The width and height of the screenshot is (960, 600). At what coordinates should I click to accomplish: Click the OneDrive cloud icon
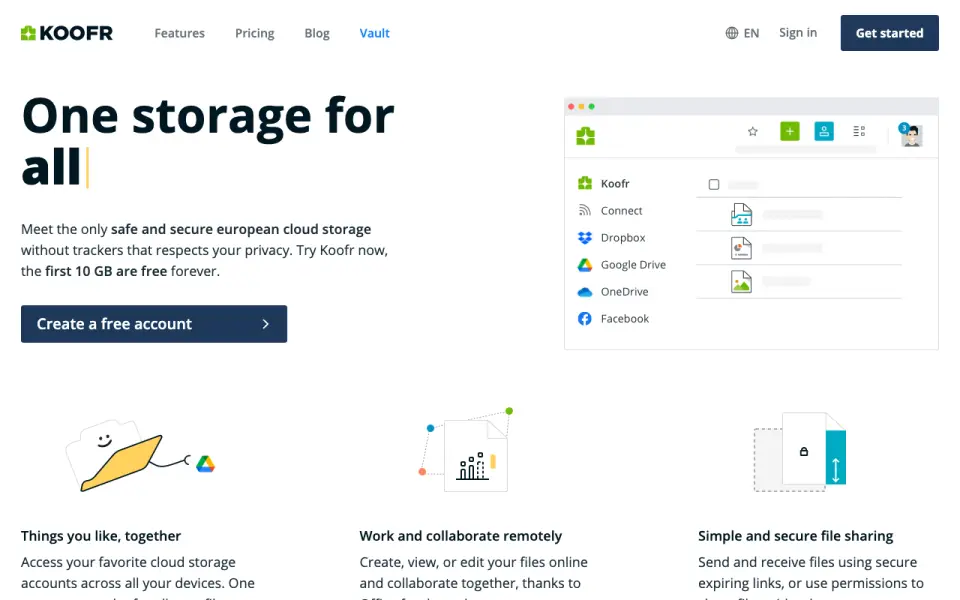[585, 292]
